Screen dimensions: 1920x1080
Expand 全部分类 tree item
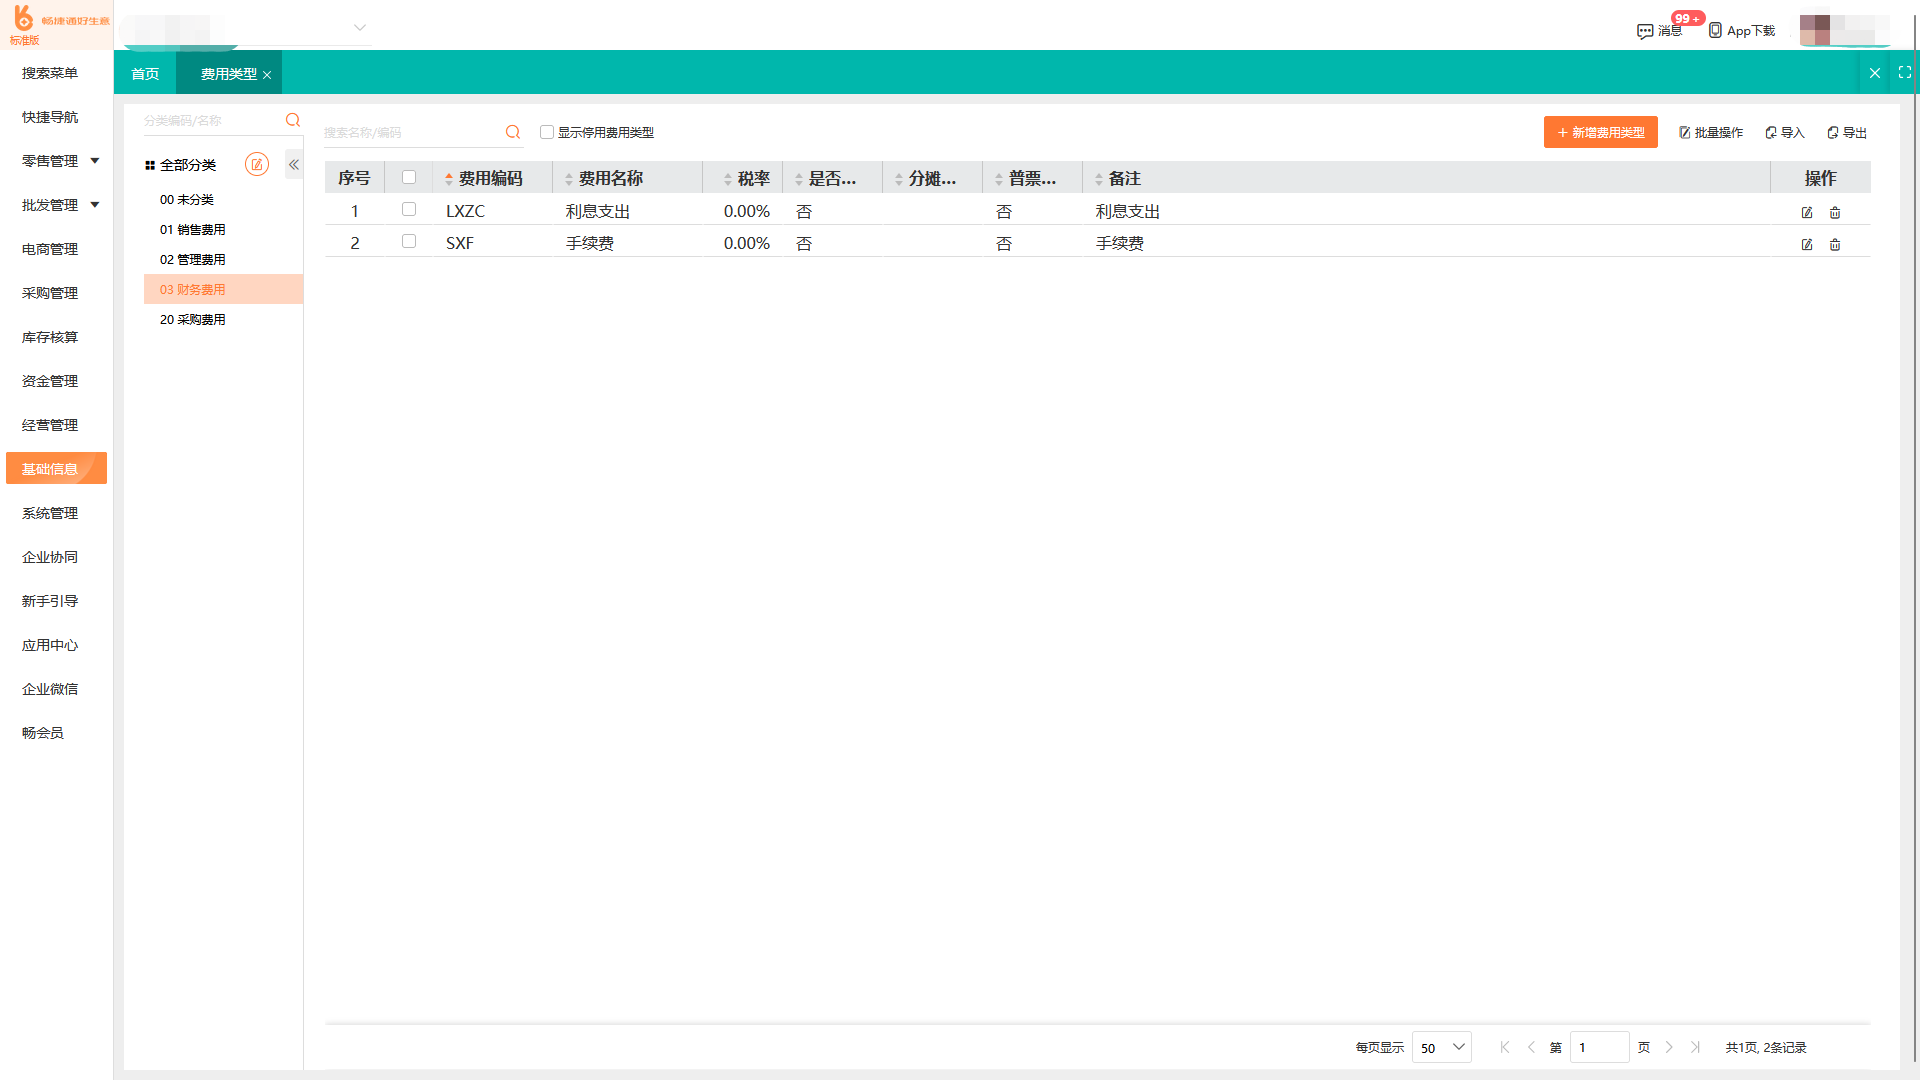149,165
